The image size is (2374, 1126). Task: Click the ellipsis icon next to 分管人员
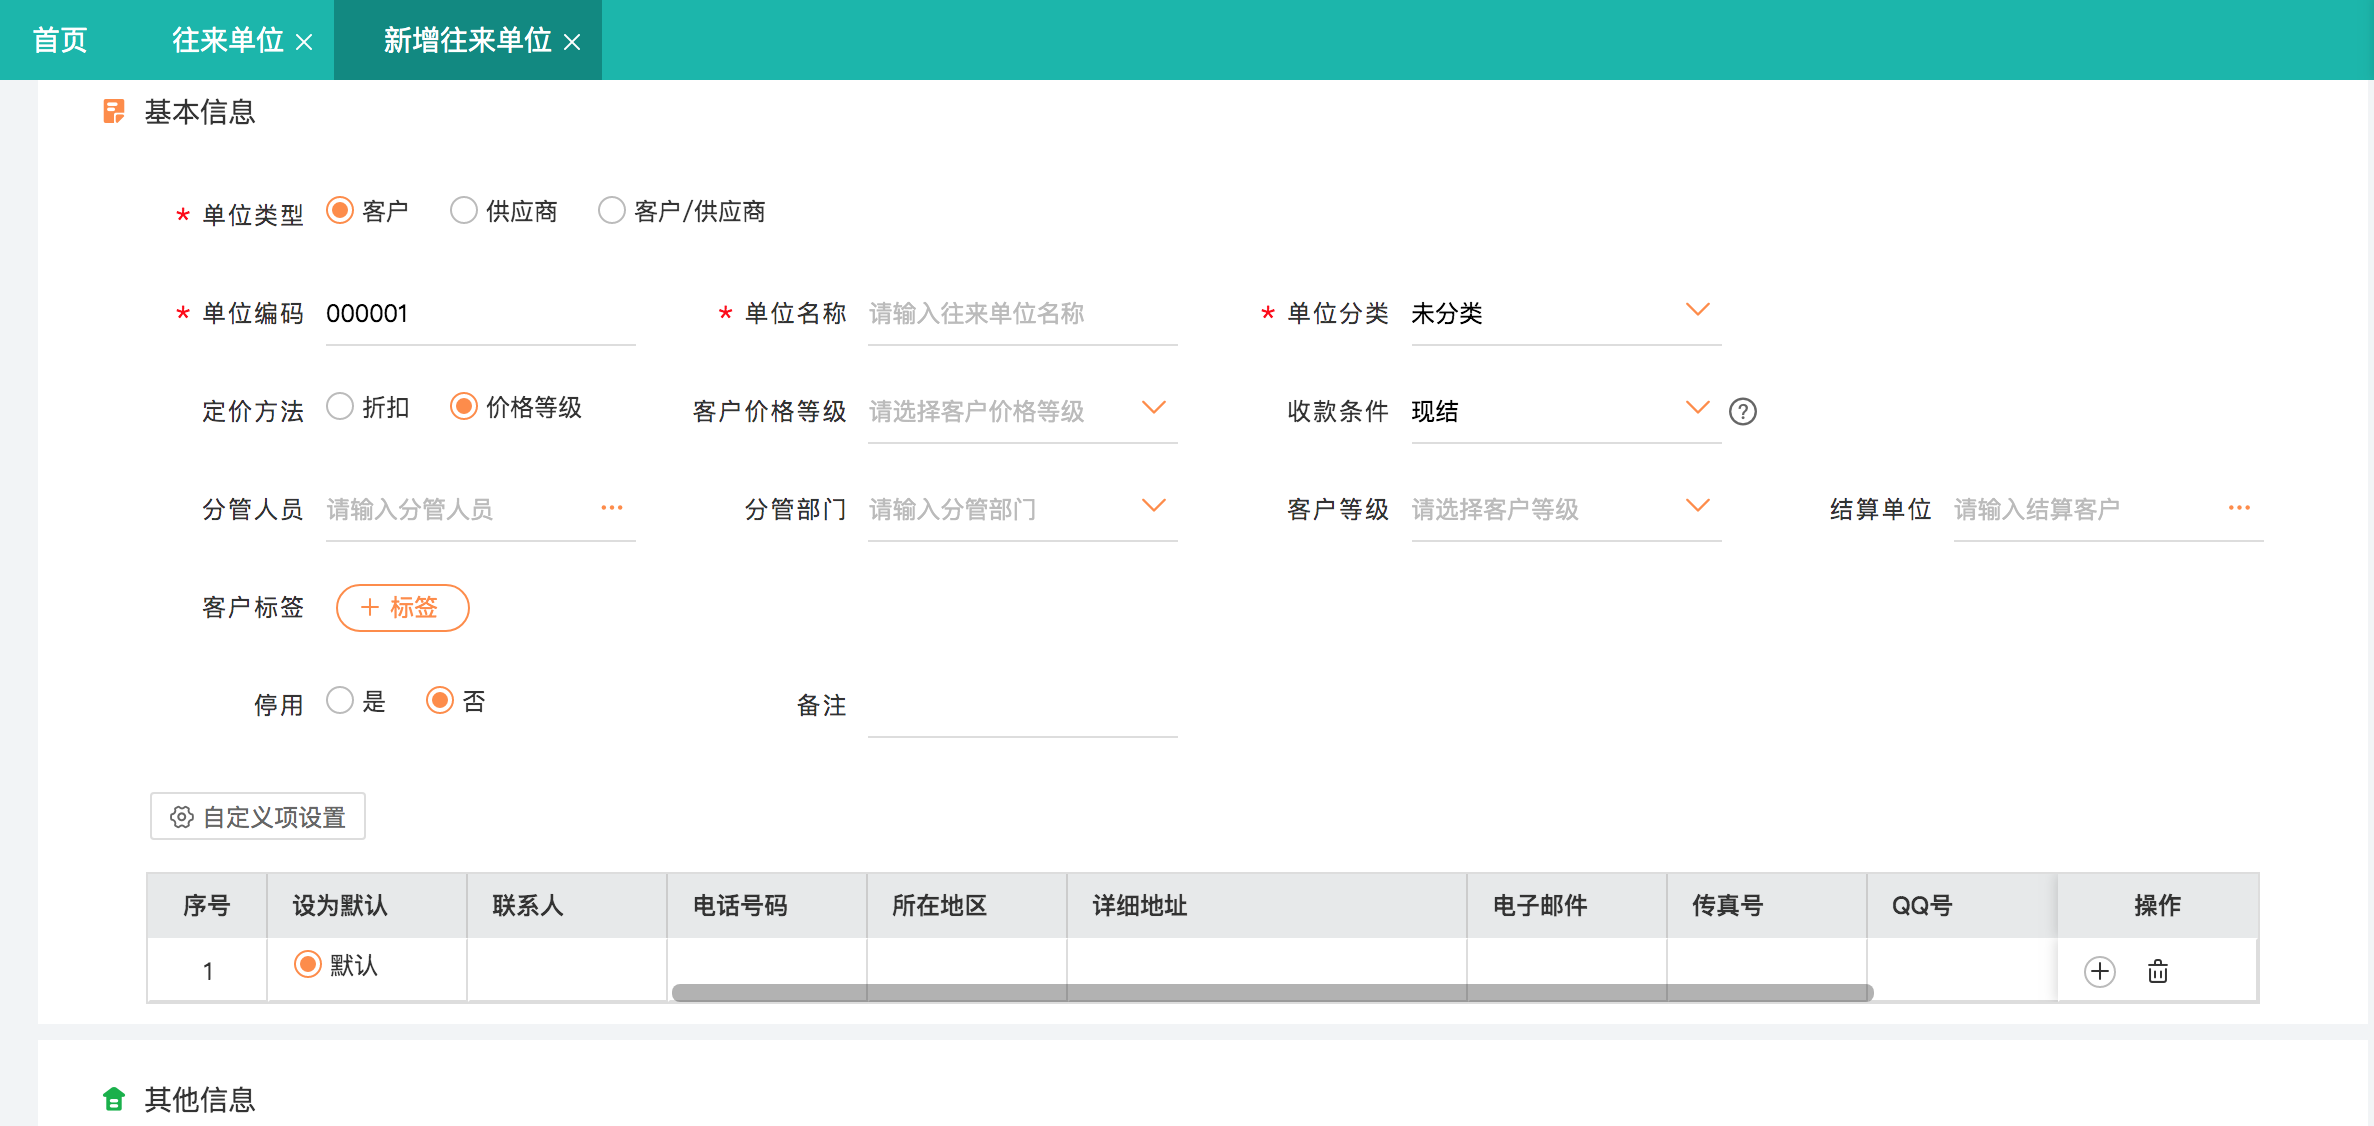[x=613, y=509]
